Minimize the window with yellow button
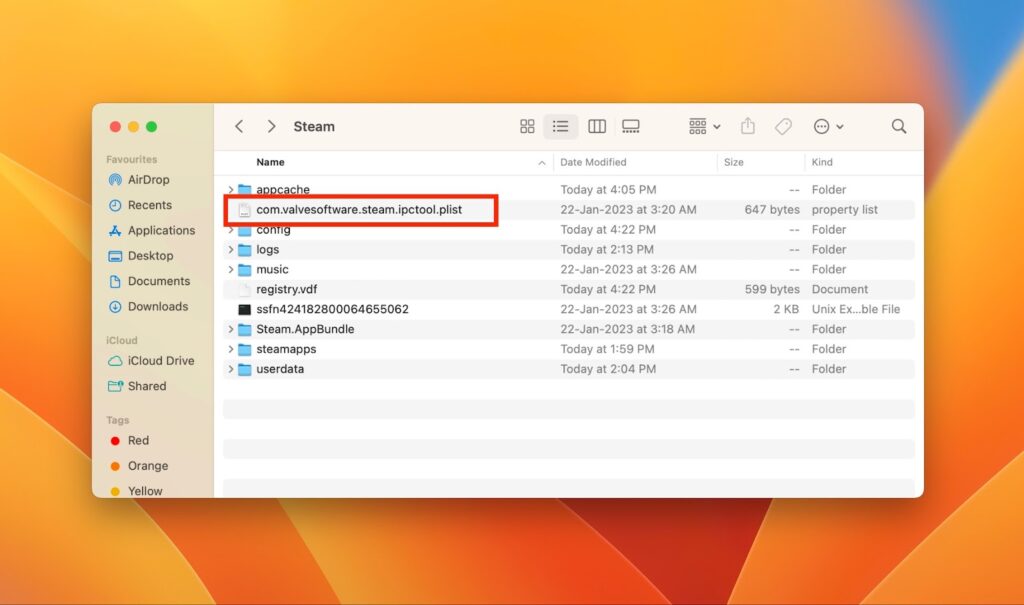The image size is (1024, 605). tap(133, 127)
